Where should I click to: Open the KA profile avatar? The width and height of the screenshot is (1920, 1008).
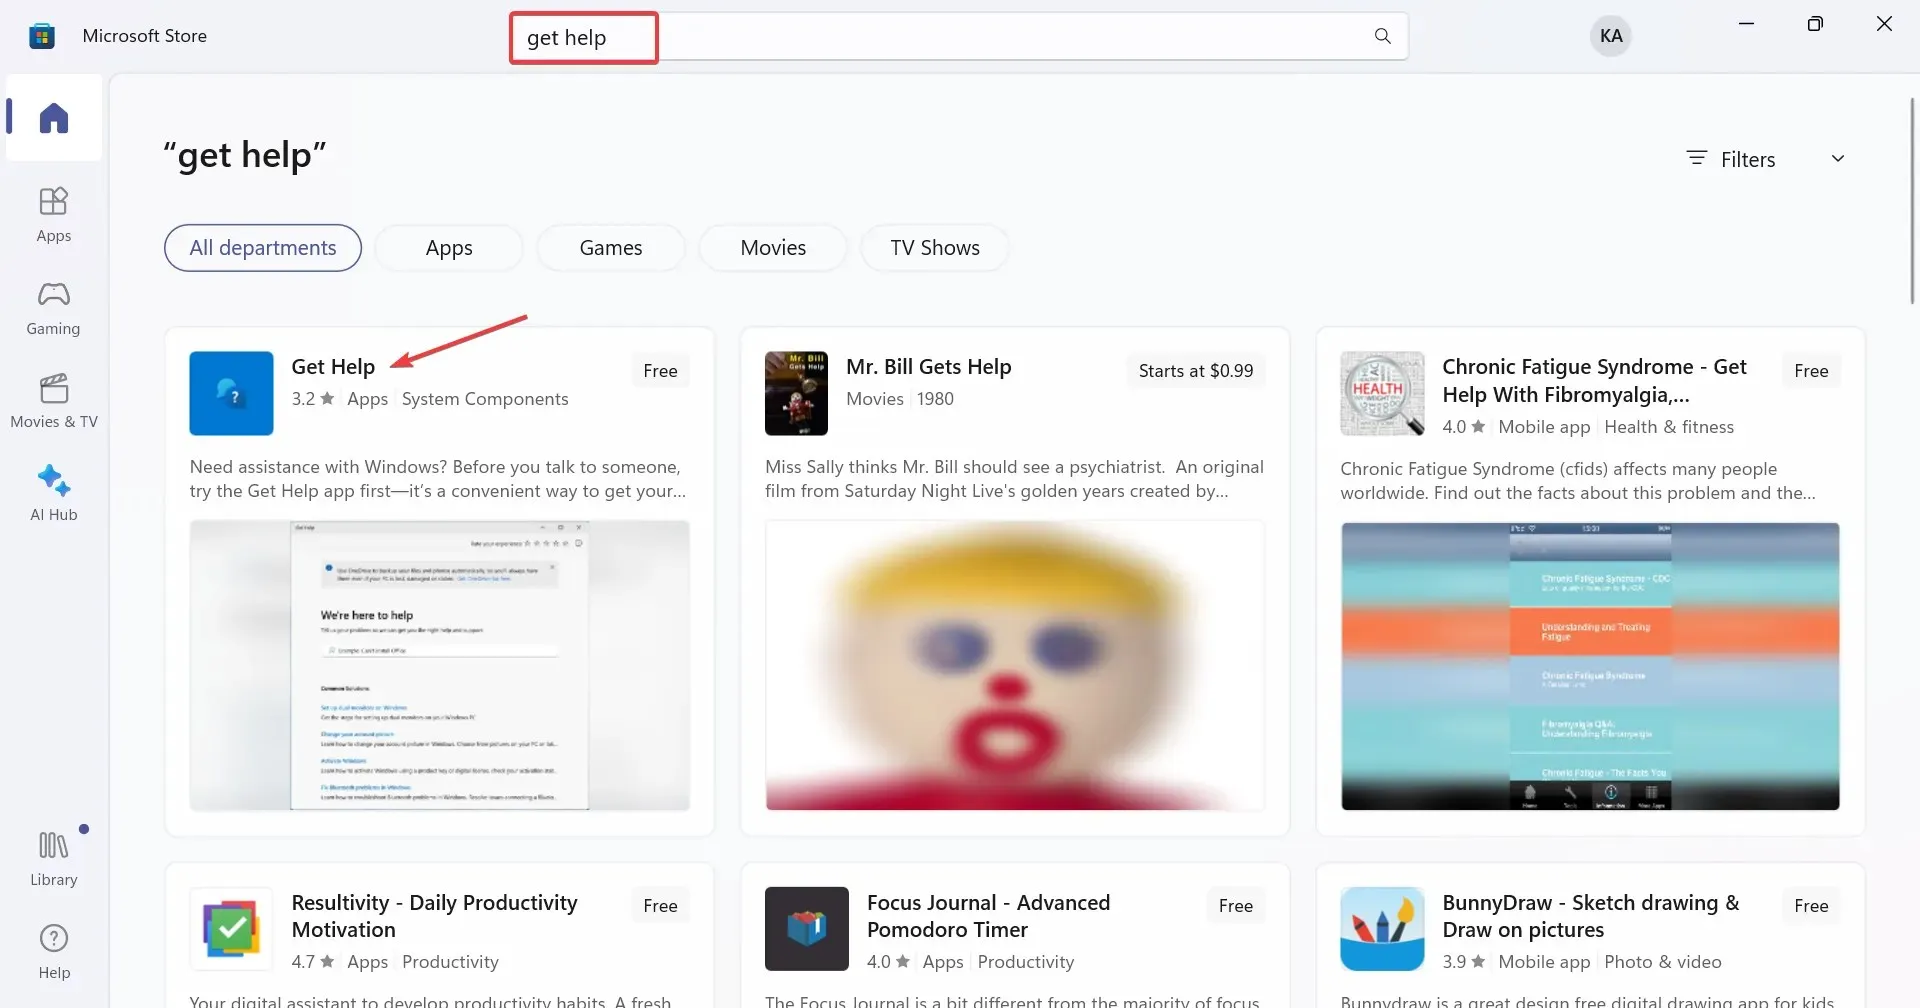point(1611,36)
